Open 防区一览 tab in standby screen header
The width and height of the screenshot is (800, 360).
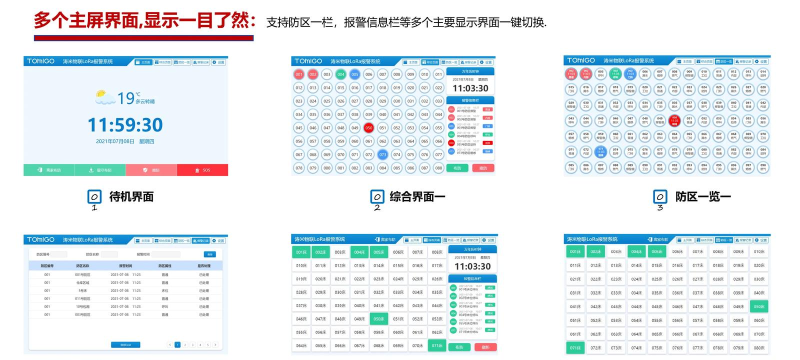pos(182,62)
